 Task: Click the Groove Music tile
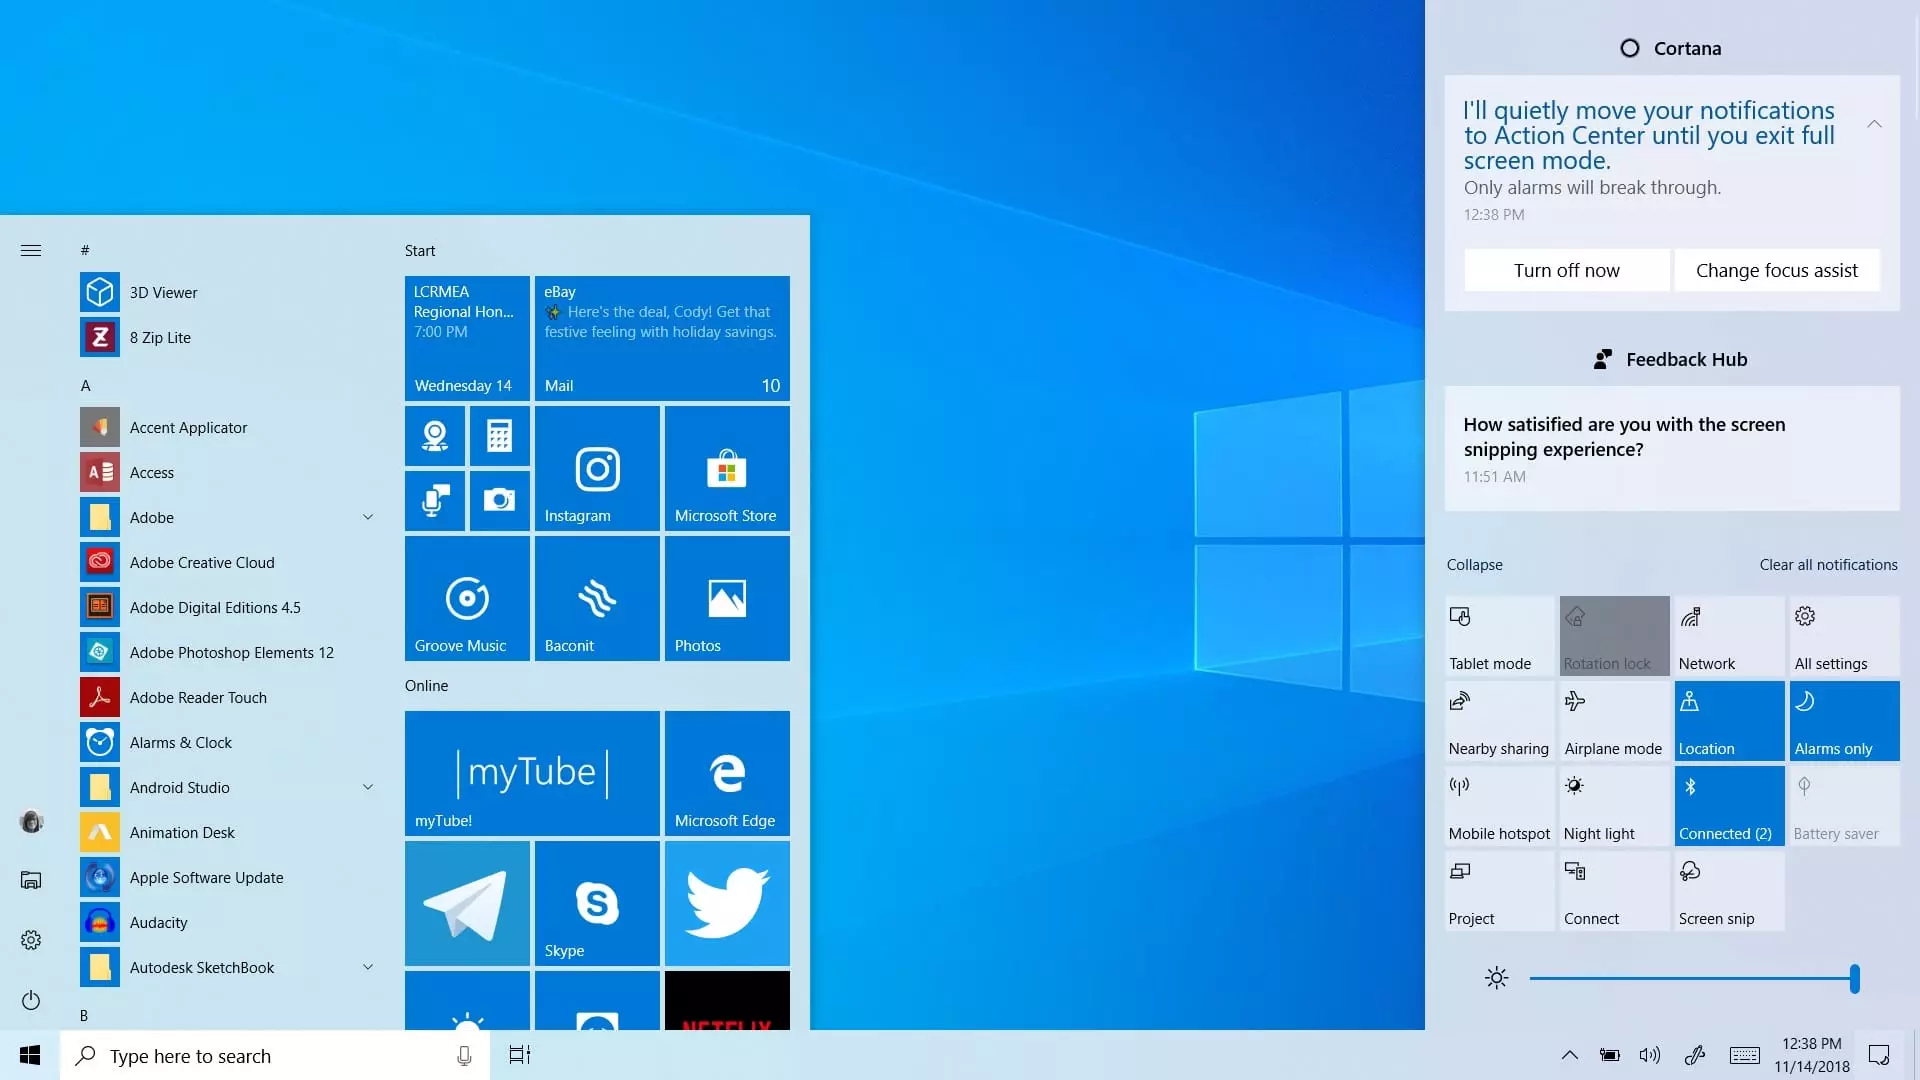pyautogui.click(x=467, y=599)
